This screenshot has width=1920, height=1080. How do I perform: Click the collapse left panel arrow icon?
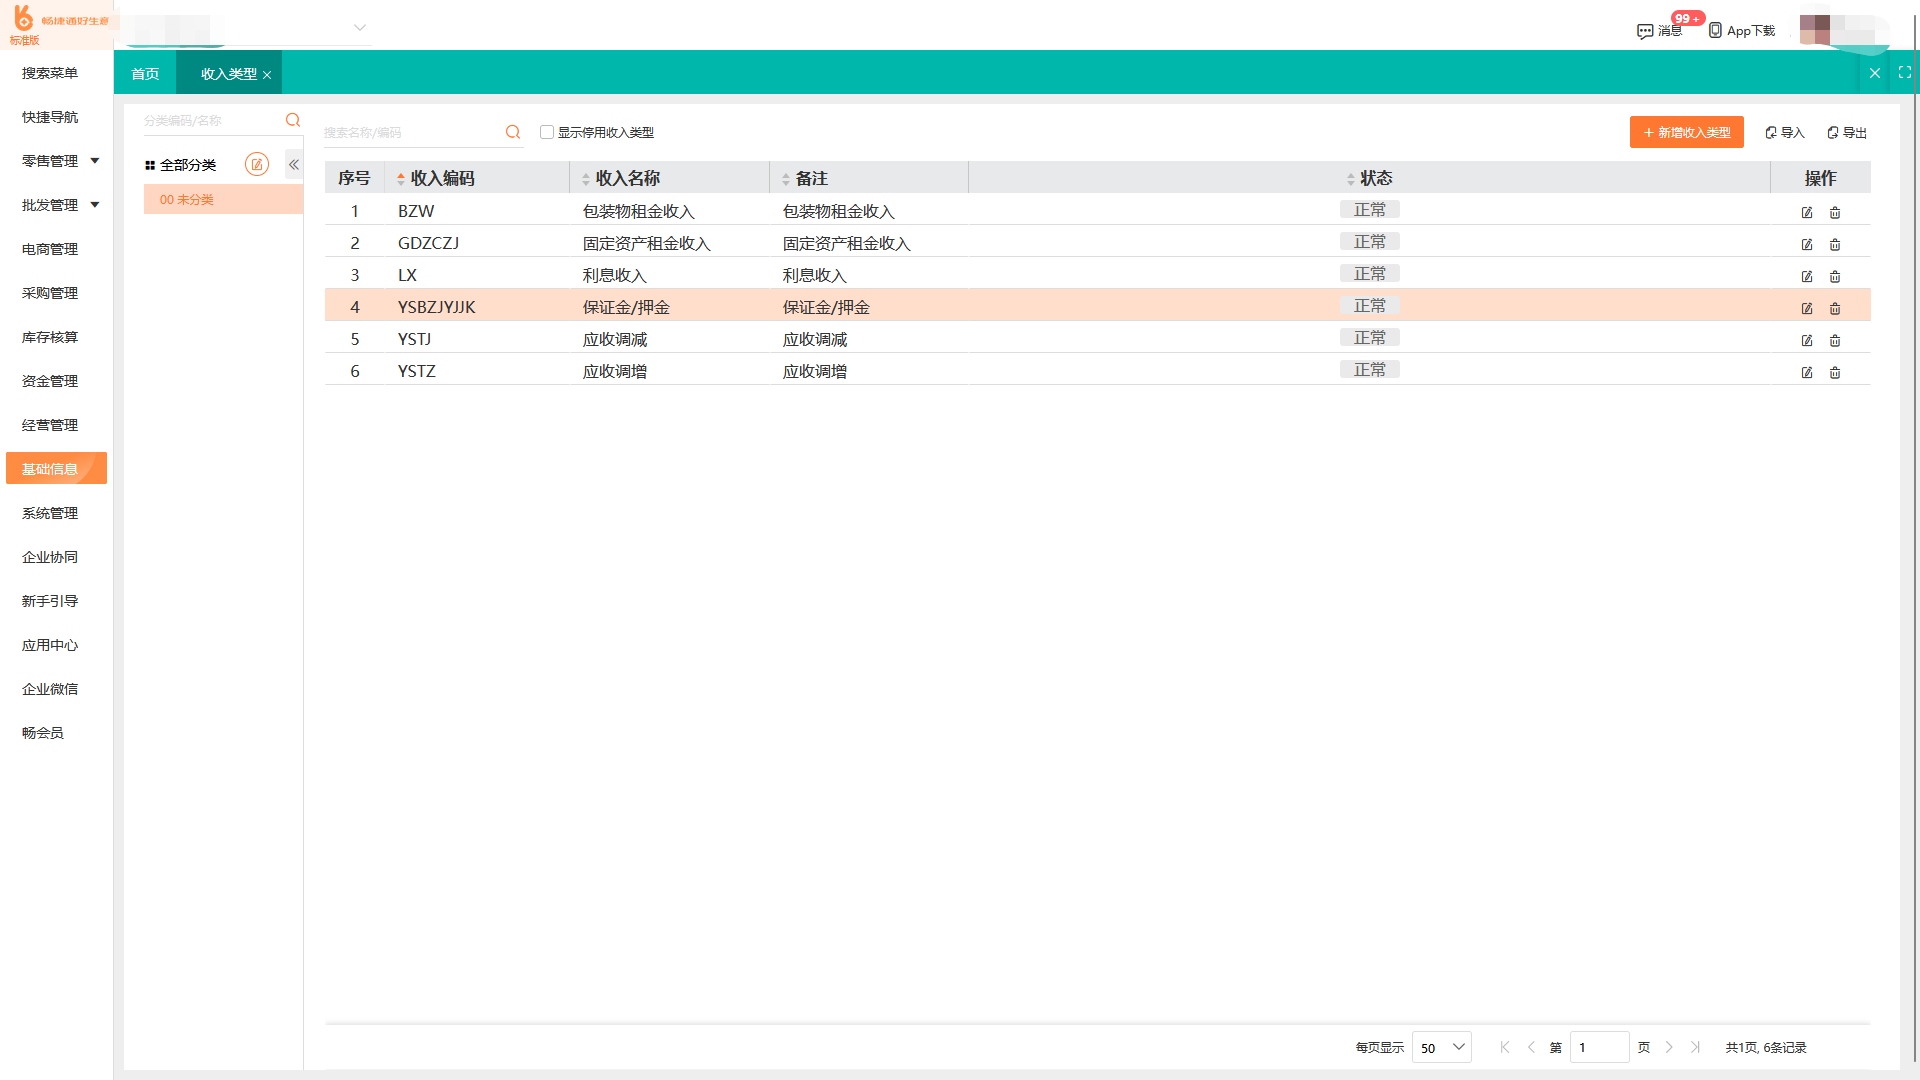click(294, 164)
